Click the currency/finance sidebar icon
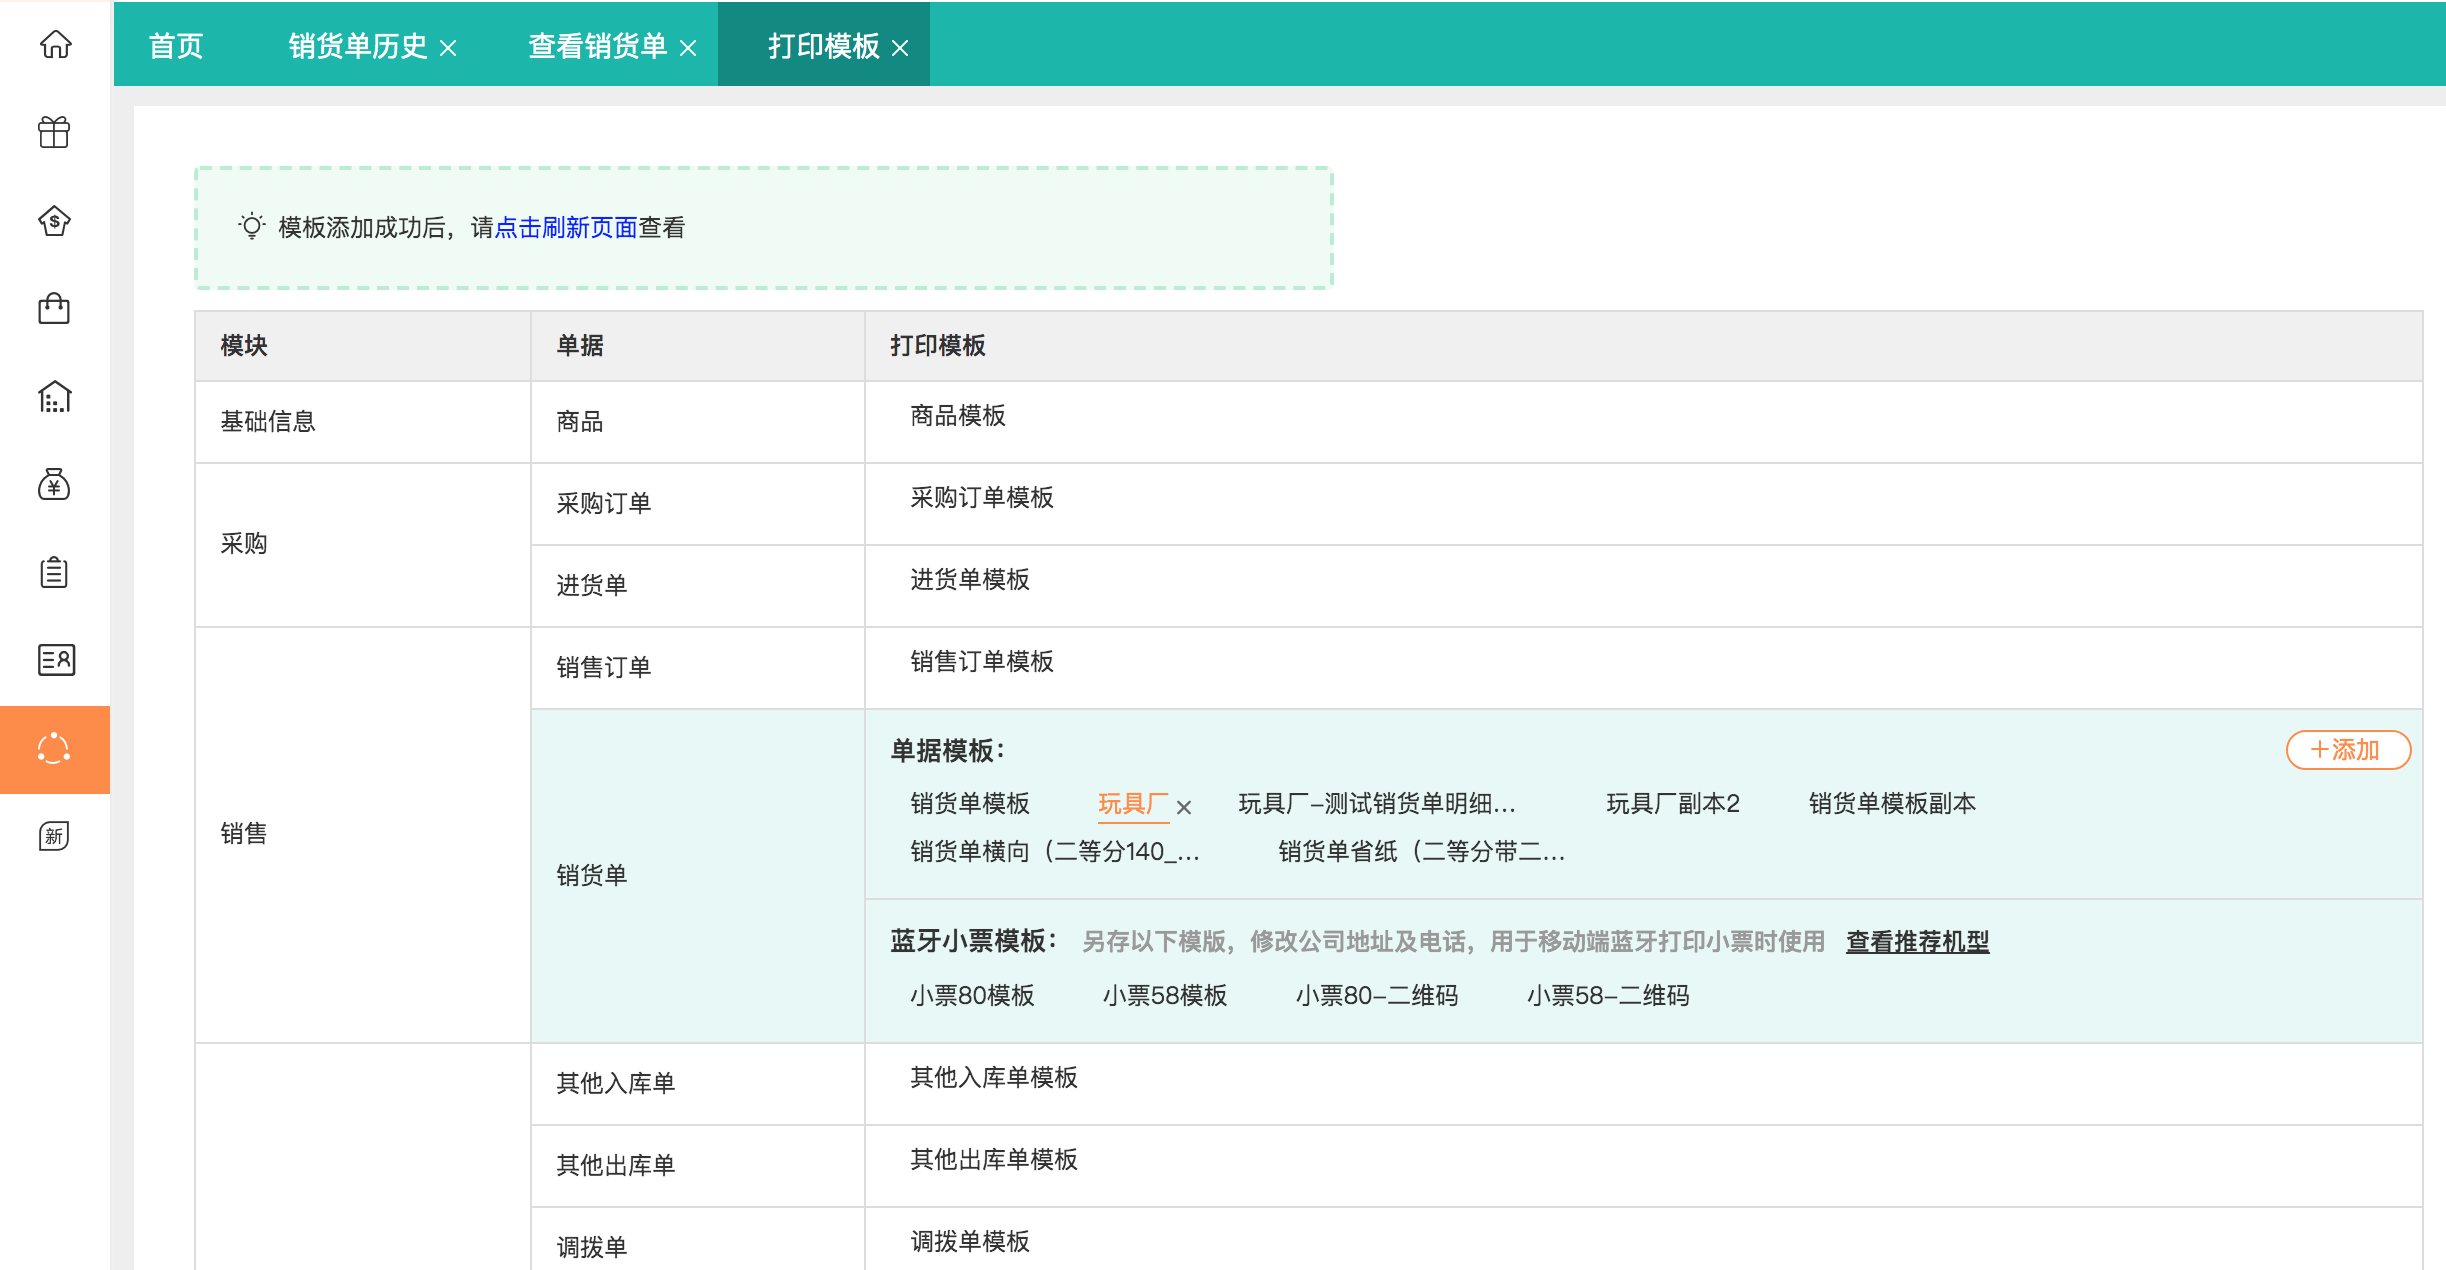 coord(55,484)
